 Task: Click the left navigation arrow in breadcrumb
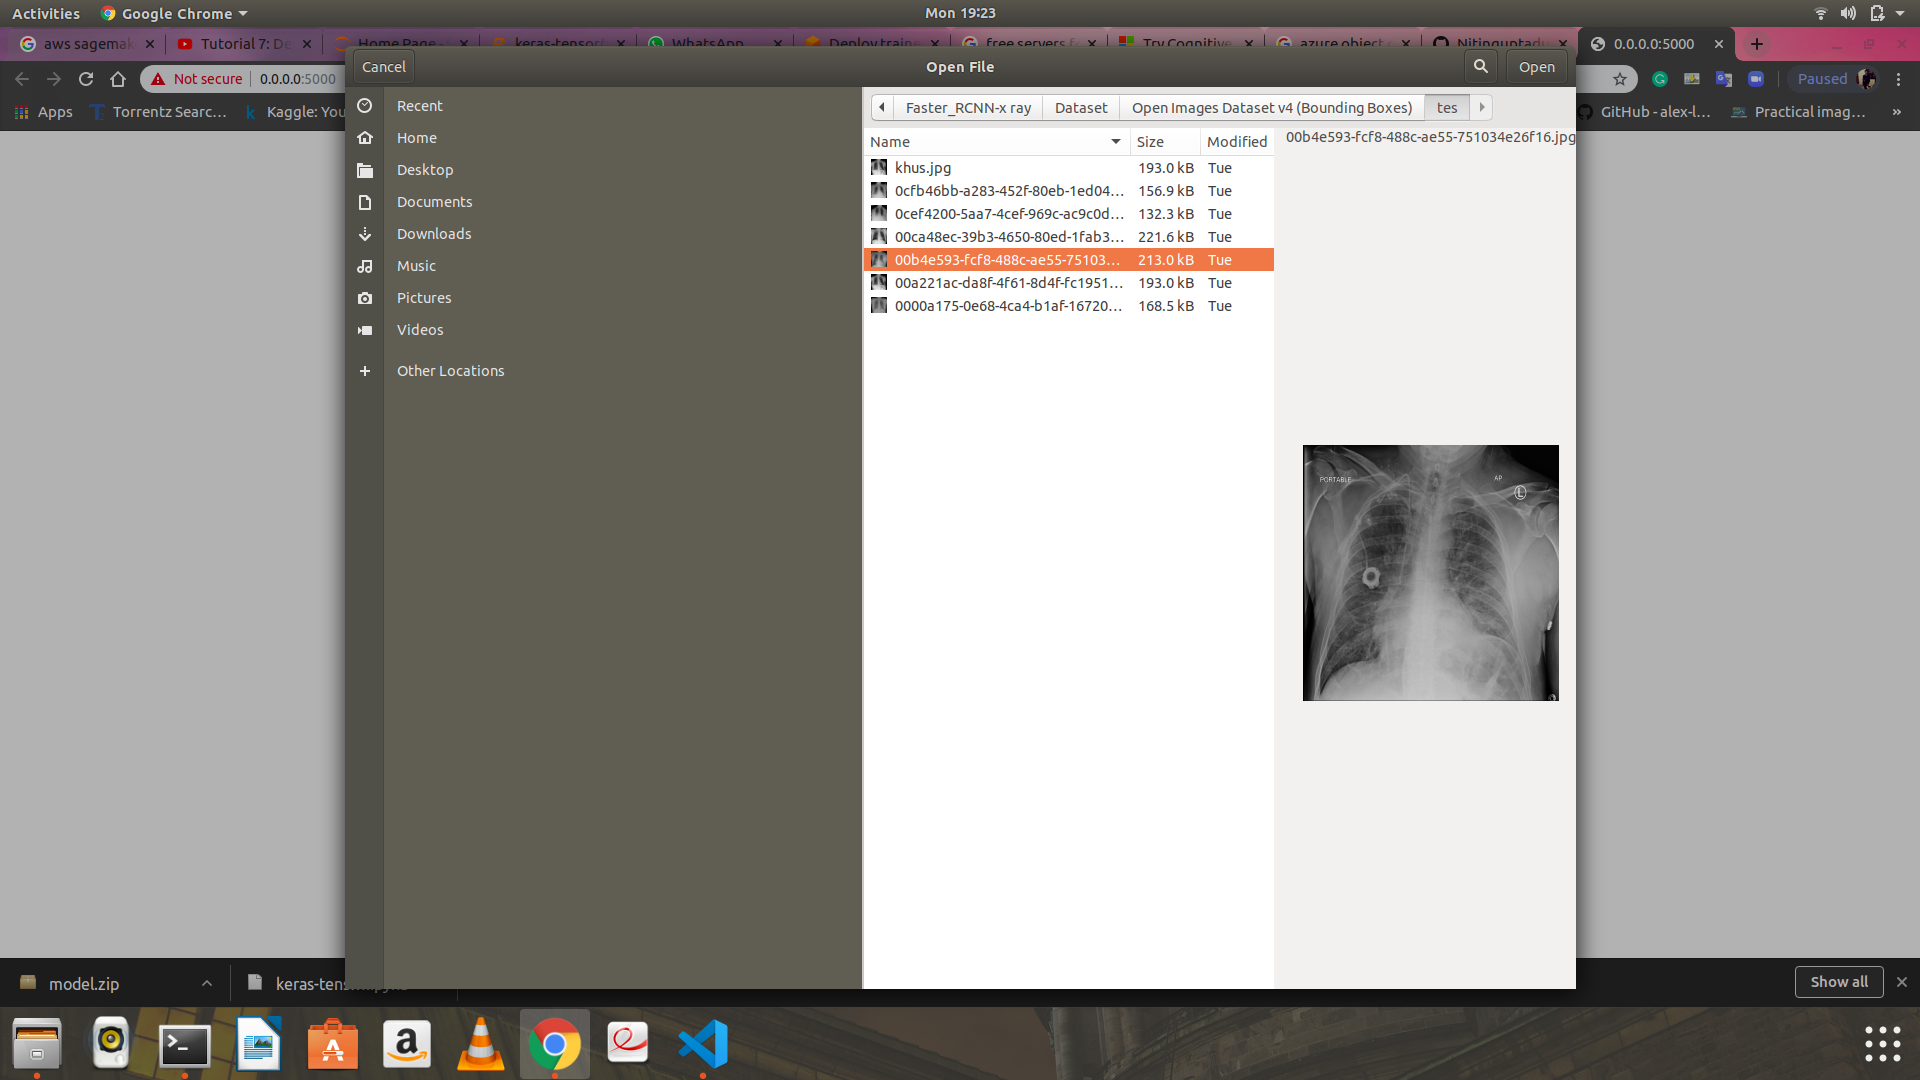880,107
